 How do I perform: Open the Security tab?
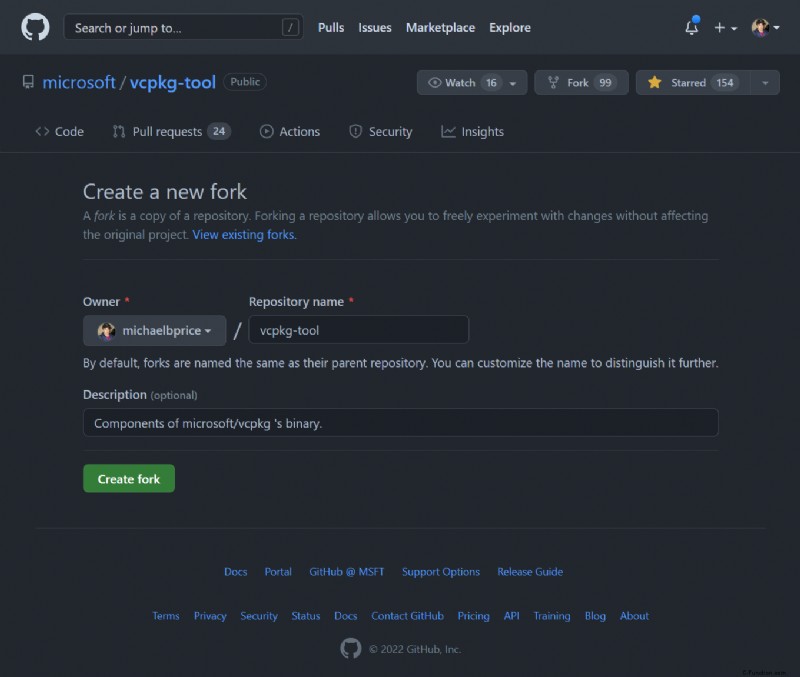[380, 132]
